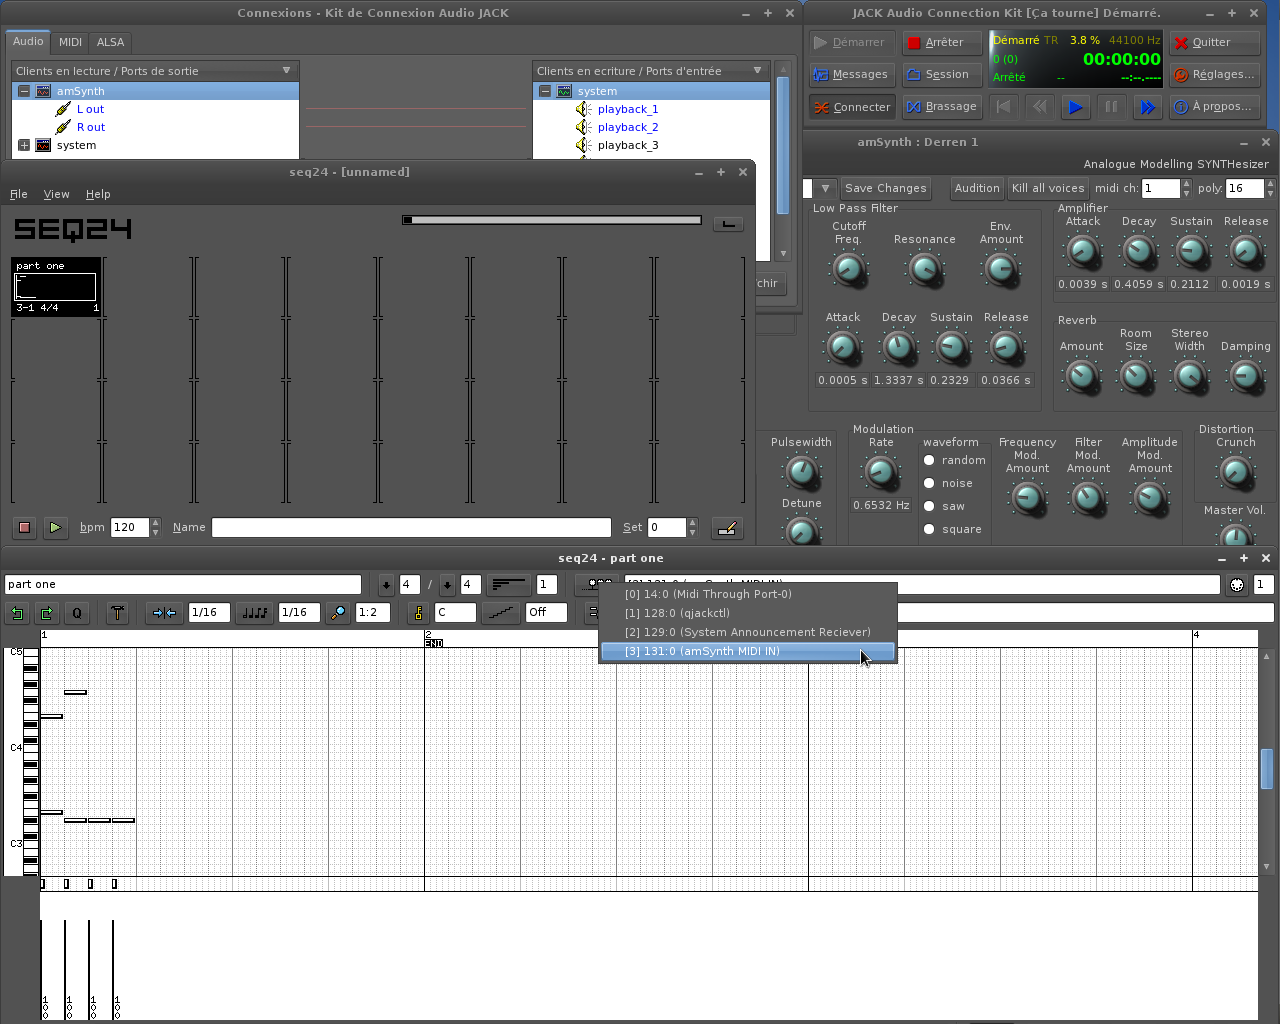Open the hammer tools button
Viewport: 1280px width, 1024px height.
click(x=118, y=613)
